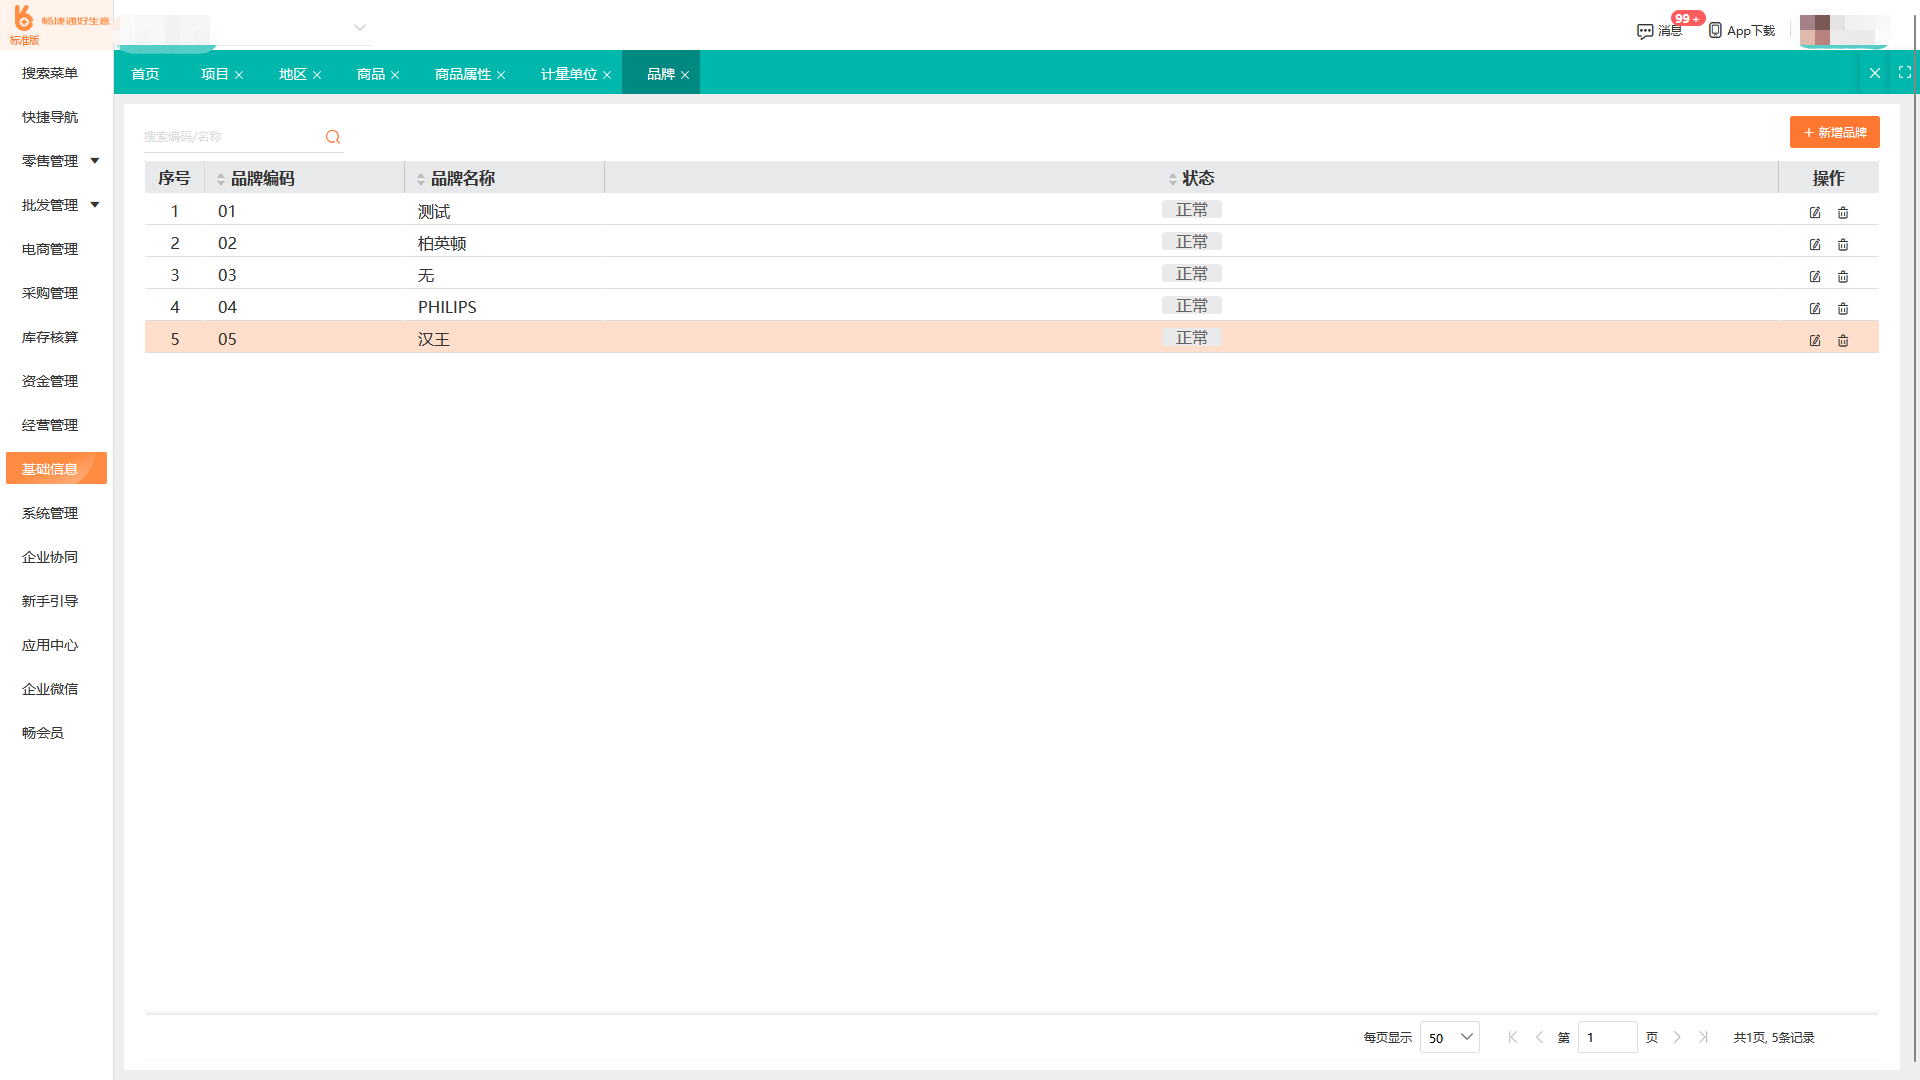Select the 首页 menu item

145,73
